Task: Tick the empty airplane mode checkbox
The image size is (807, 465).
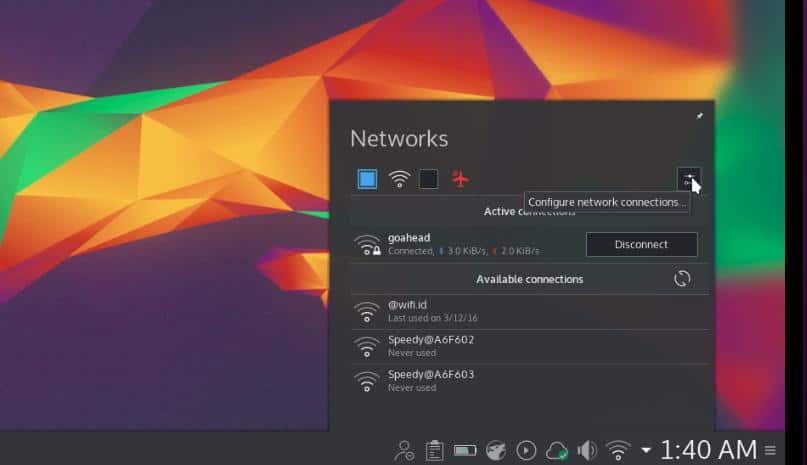Action: coord(428,179)
